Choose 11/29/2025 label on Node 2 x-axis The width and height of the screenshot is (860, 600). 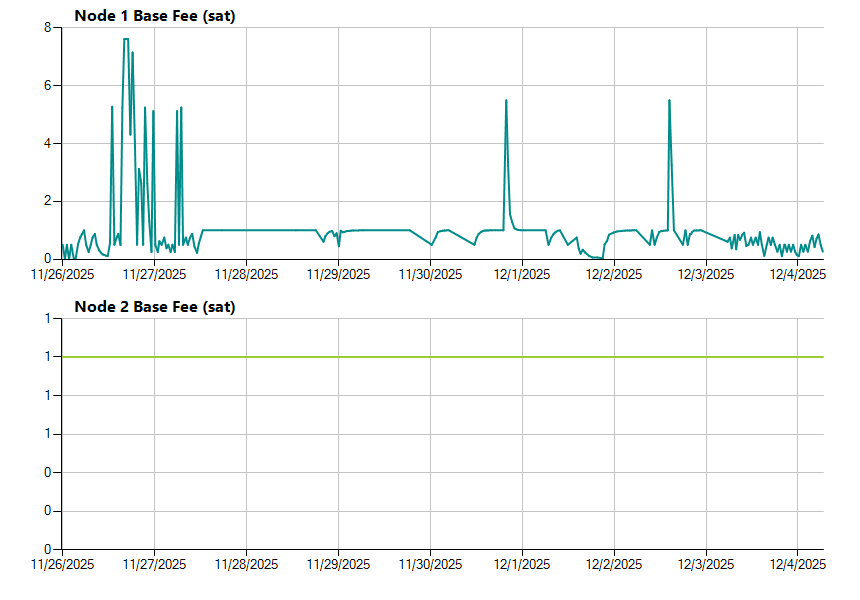tap(338, 565)
